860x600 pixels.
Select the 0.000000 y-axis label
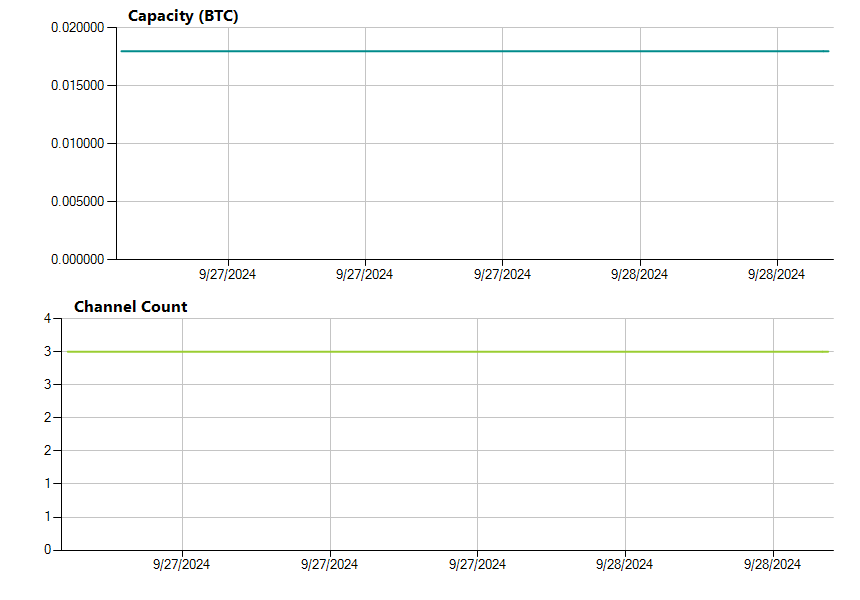pos(77,260)
